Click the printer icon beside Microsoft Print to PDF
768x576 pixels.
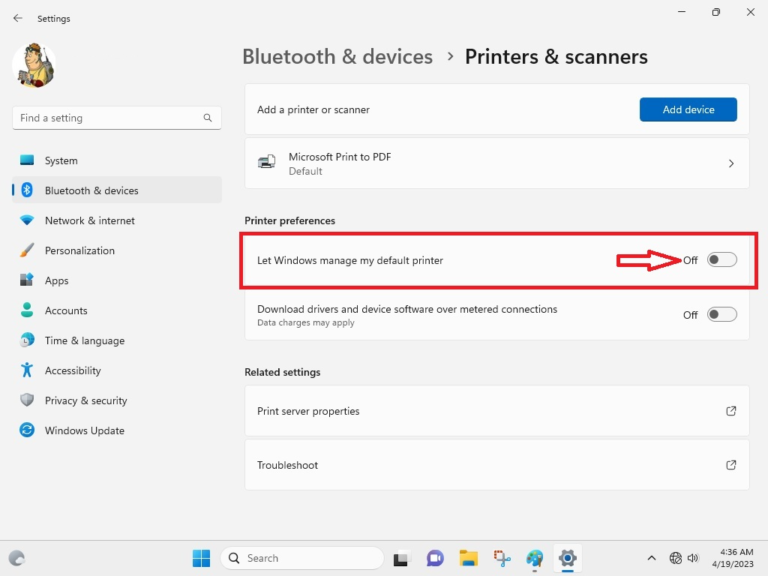click(267, 161)
